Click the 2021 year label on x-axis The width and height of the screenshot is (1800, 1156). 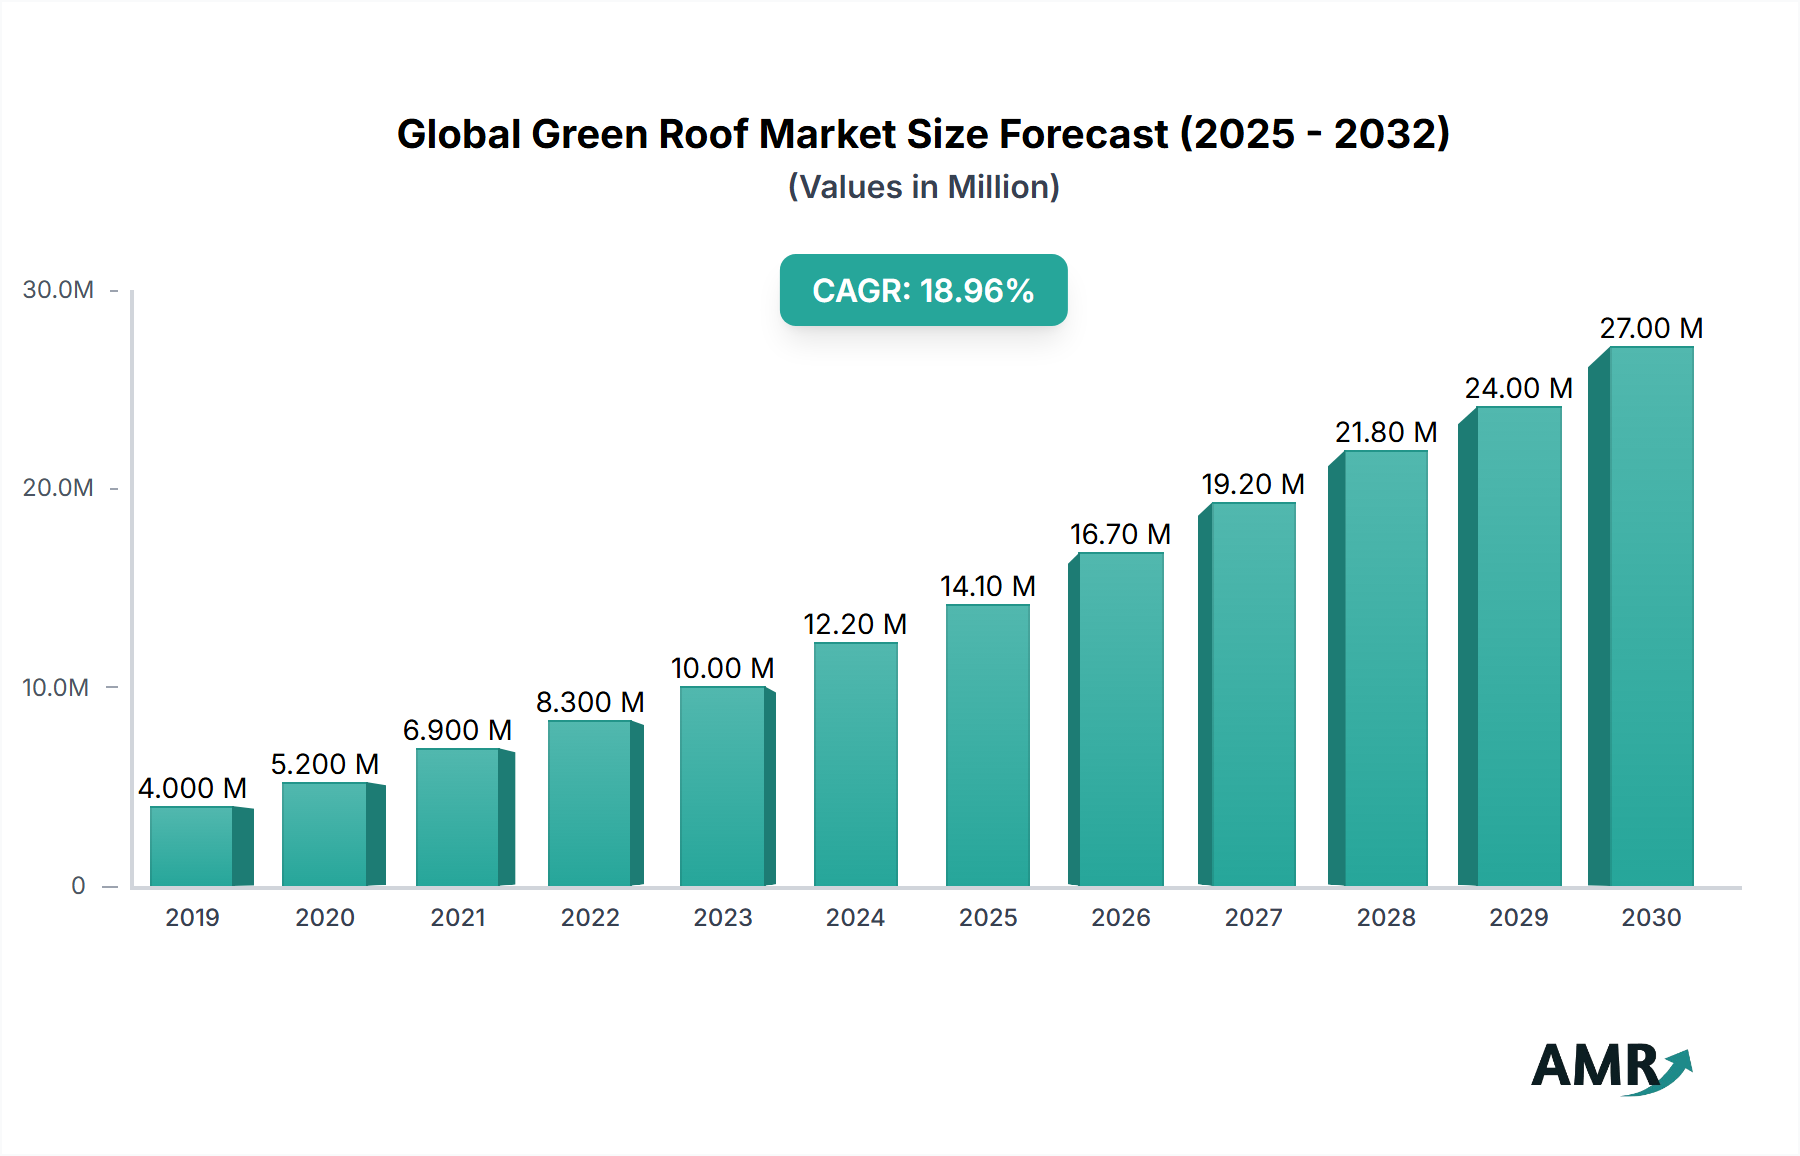pyautogui.click(x=459, y=916)
